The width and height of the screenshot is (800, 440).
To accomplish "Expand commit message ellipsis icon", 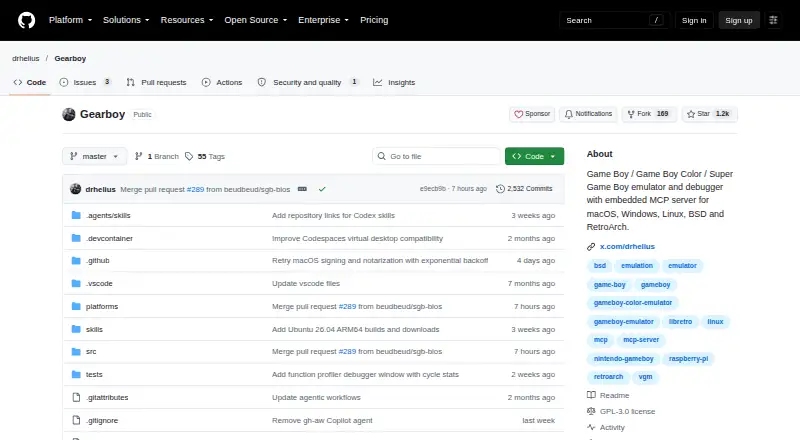I will [x=302, y=189].
